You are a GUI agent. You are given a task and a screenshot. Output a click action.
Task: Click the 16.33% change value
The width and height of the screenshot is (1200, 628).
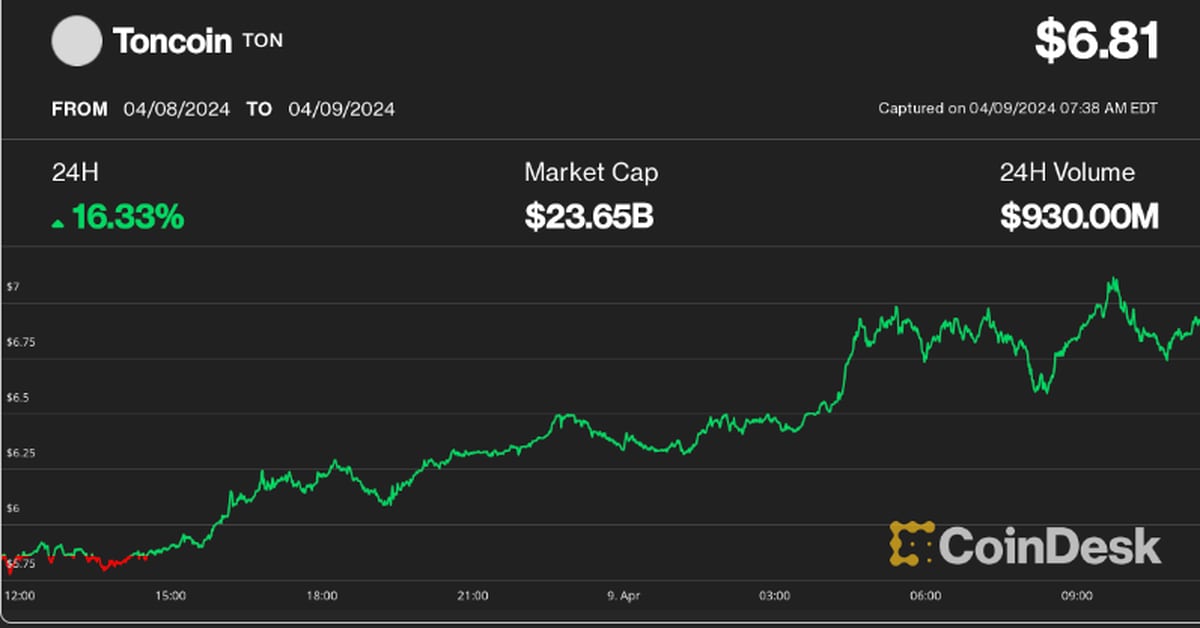pyautogui.click(x=128, y=216)
